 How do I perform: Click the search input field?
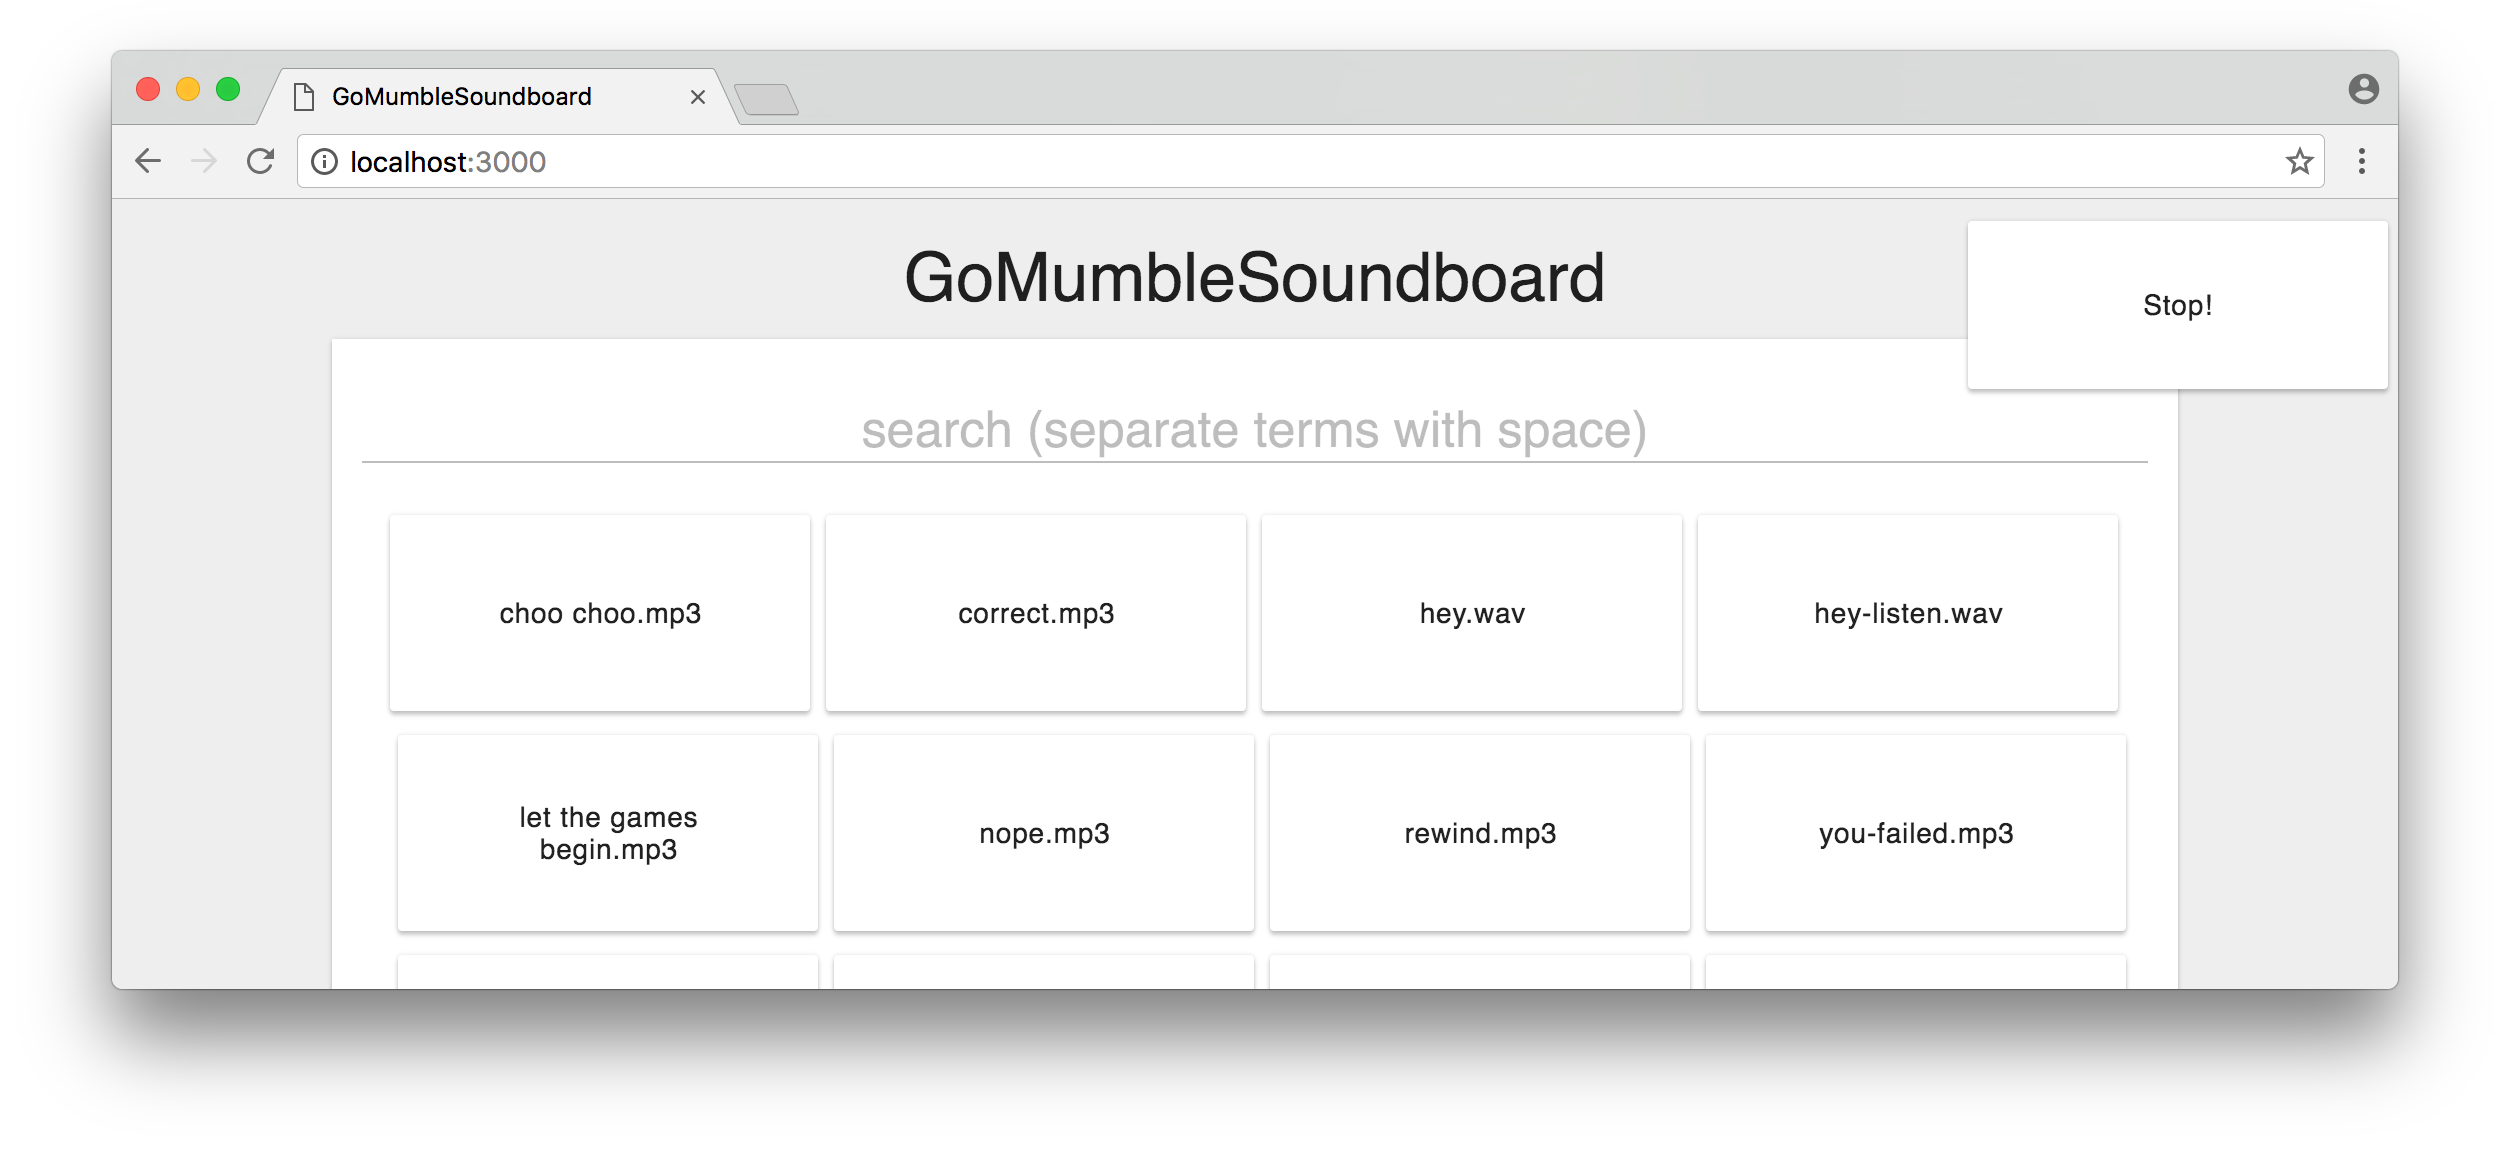tap(1253, 427)
